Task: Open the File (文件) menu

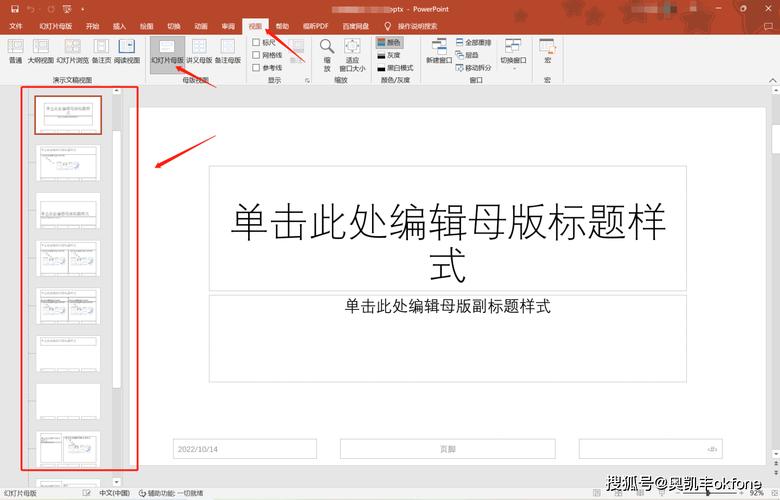Action: coord(16,26)
